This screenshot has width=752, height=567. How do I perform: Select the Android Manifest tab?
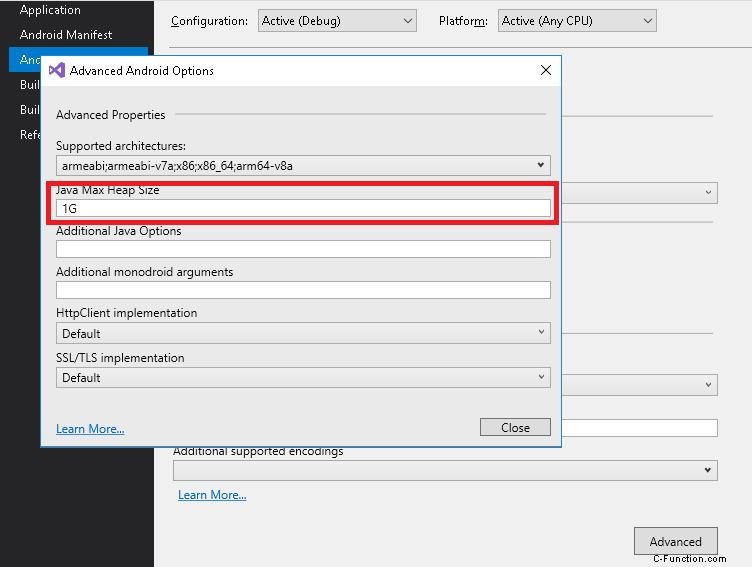point(66,35)
